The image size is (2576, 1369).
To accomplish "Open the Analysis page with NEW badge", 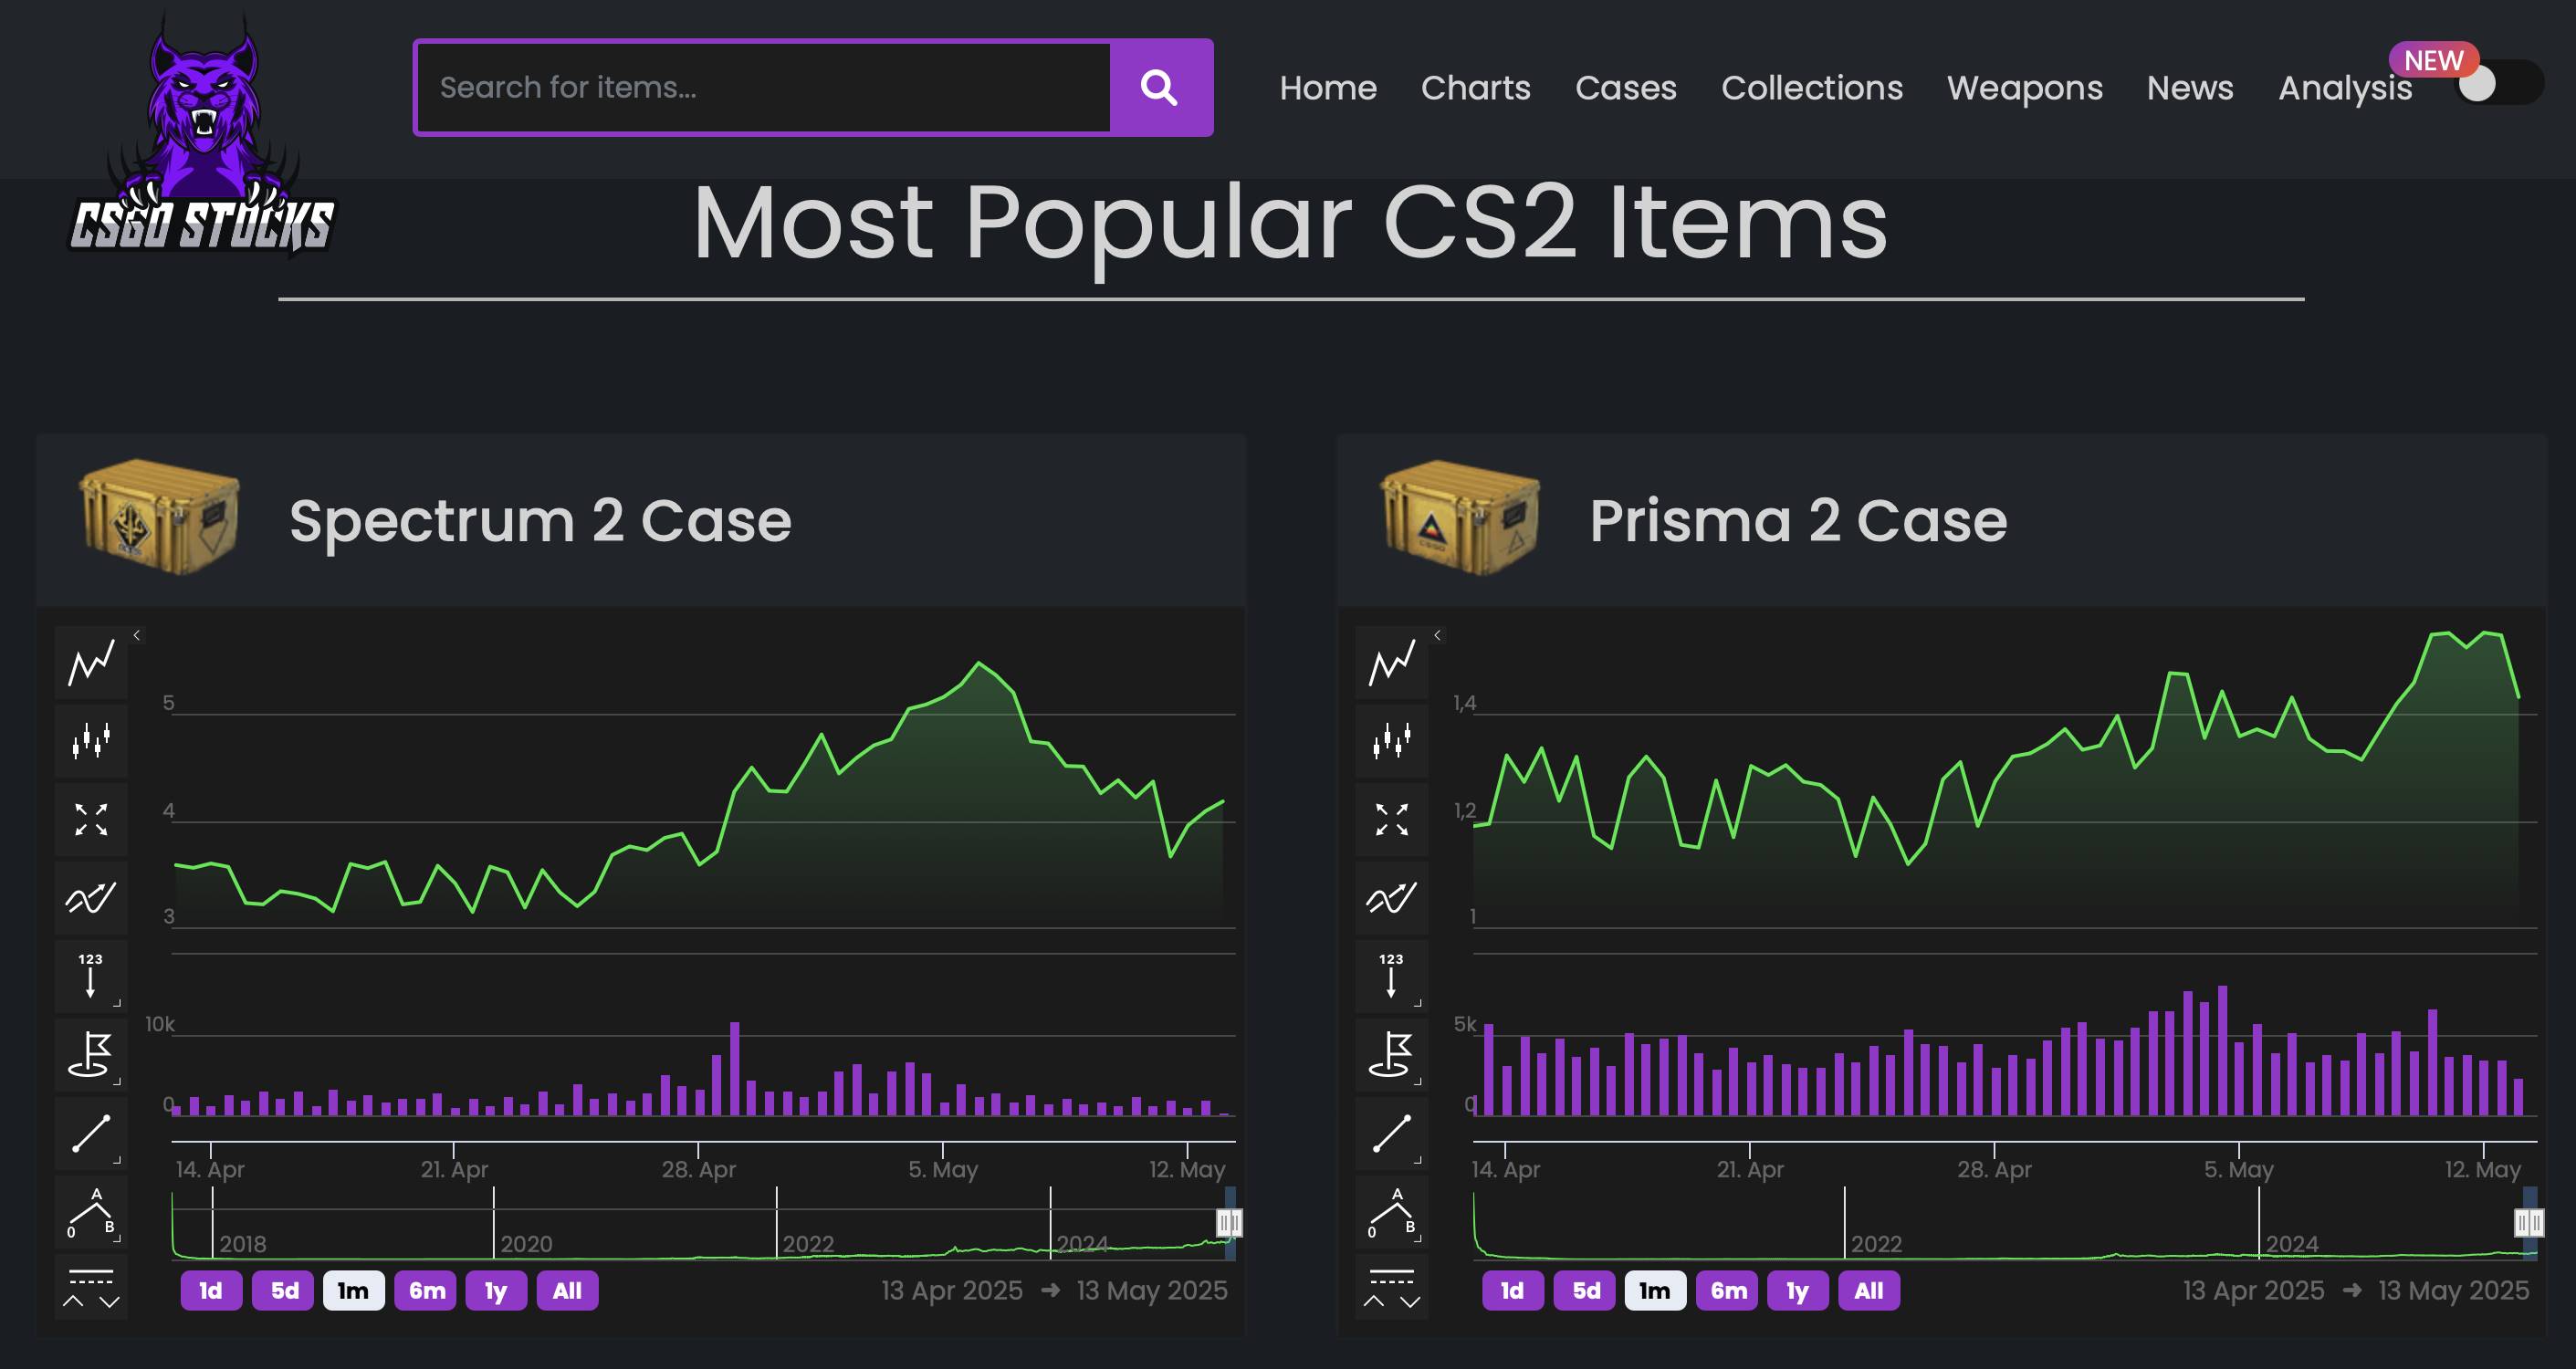I will click(2345, 88).
